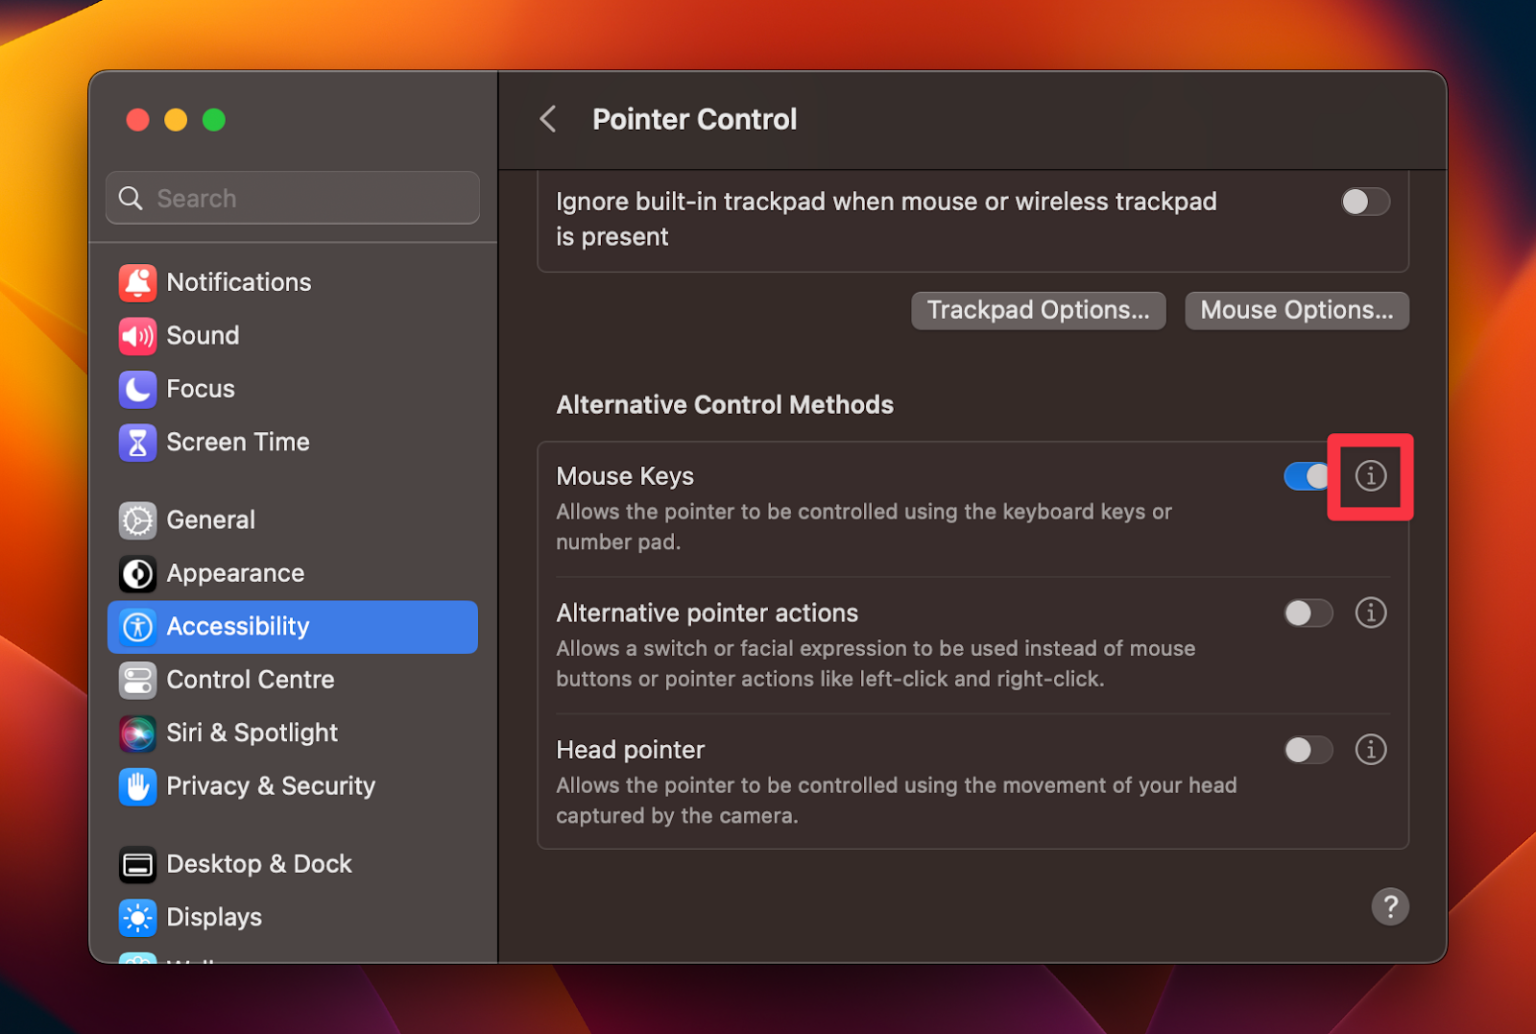The image size is (1536, 1034).
Task: Open Focus settings
Action: point(200,389)
